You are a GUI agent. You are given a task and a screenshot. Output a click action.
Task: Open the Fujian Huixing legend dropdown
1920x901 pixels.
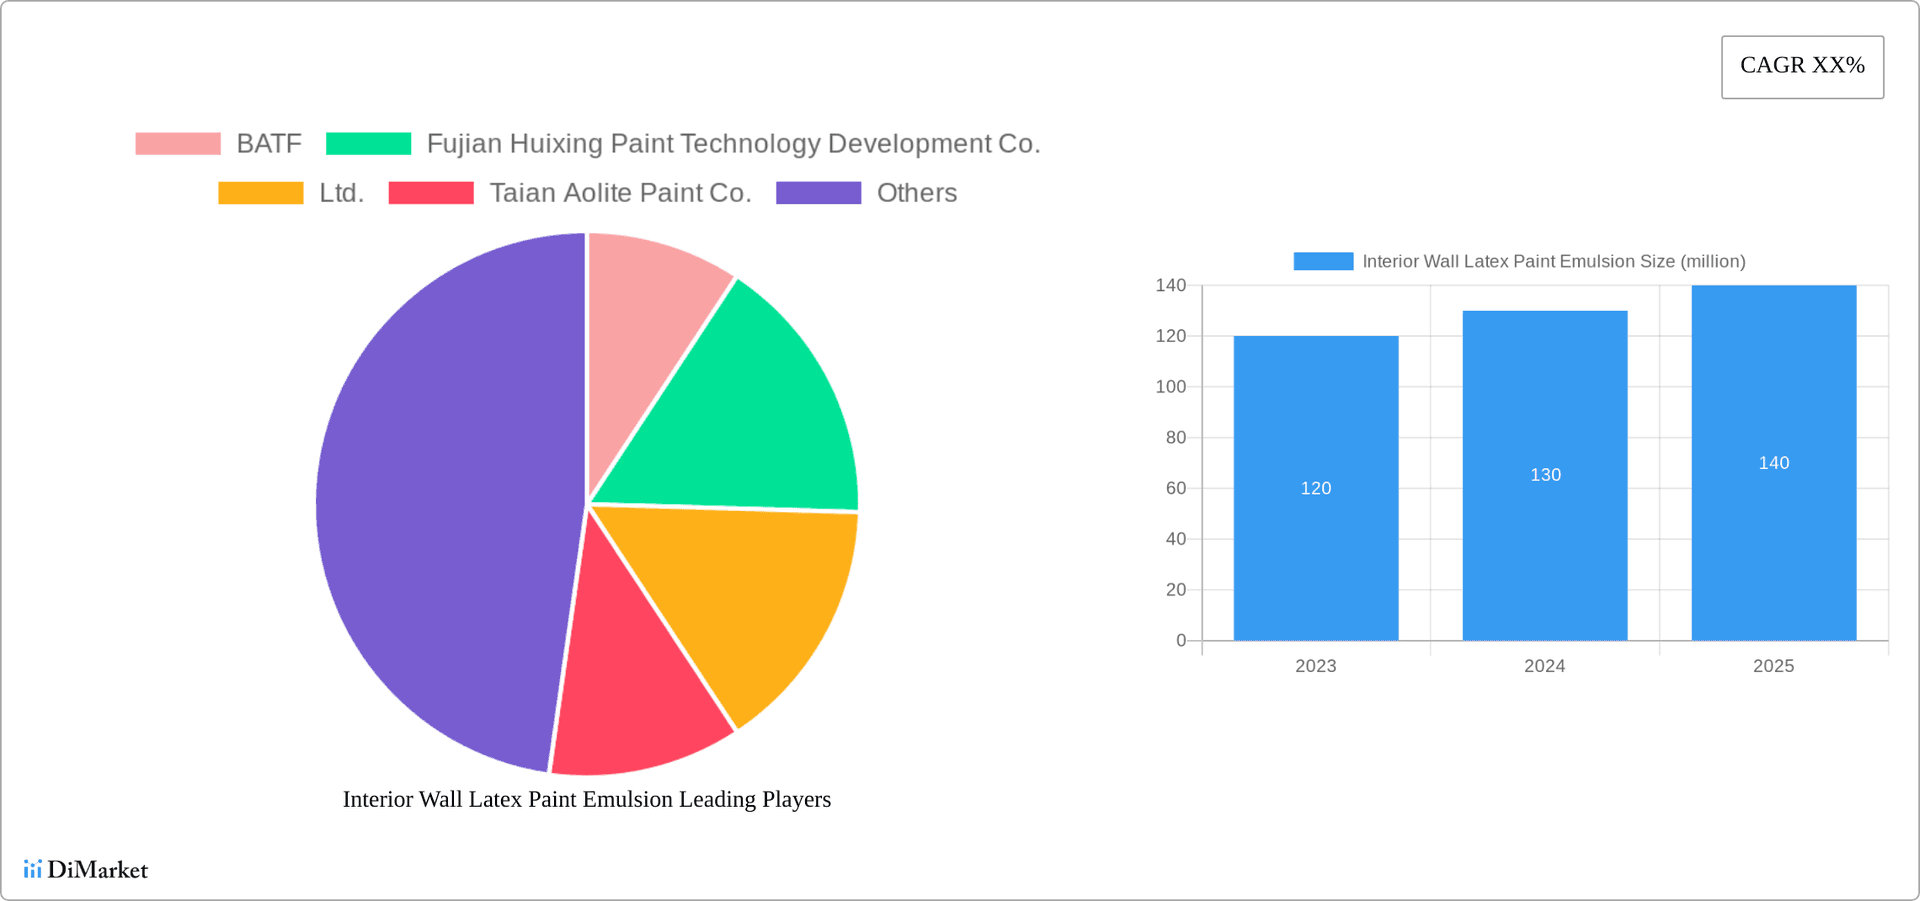(x=734, y=143)
